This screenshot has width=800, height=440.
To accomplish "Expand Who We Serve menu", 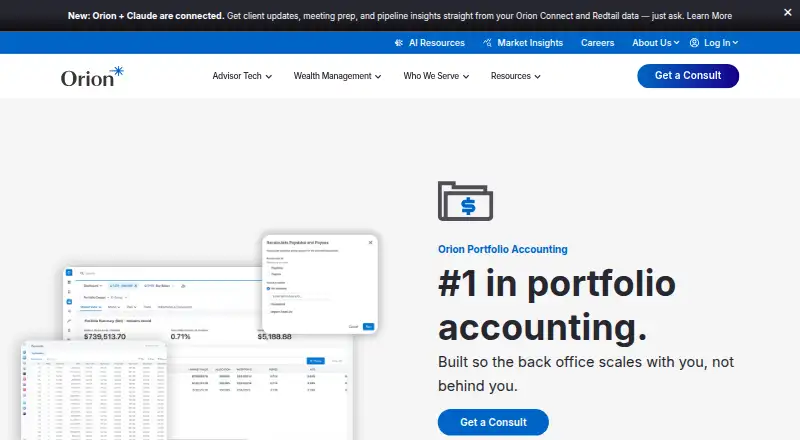I will tap(436, 76).
